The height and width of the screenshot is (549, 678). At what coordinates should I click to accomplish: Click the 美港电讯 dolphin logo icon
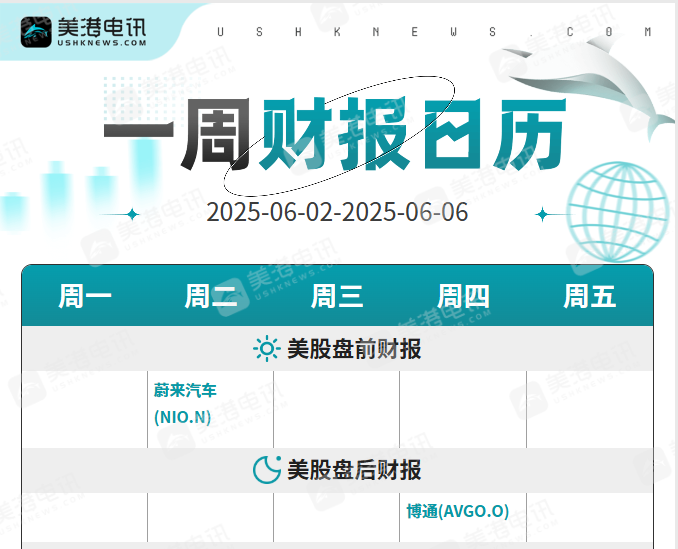pos(37,32)
